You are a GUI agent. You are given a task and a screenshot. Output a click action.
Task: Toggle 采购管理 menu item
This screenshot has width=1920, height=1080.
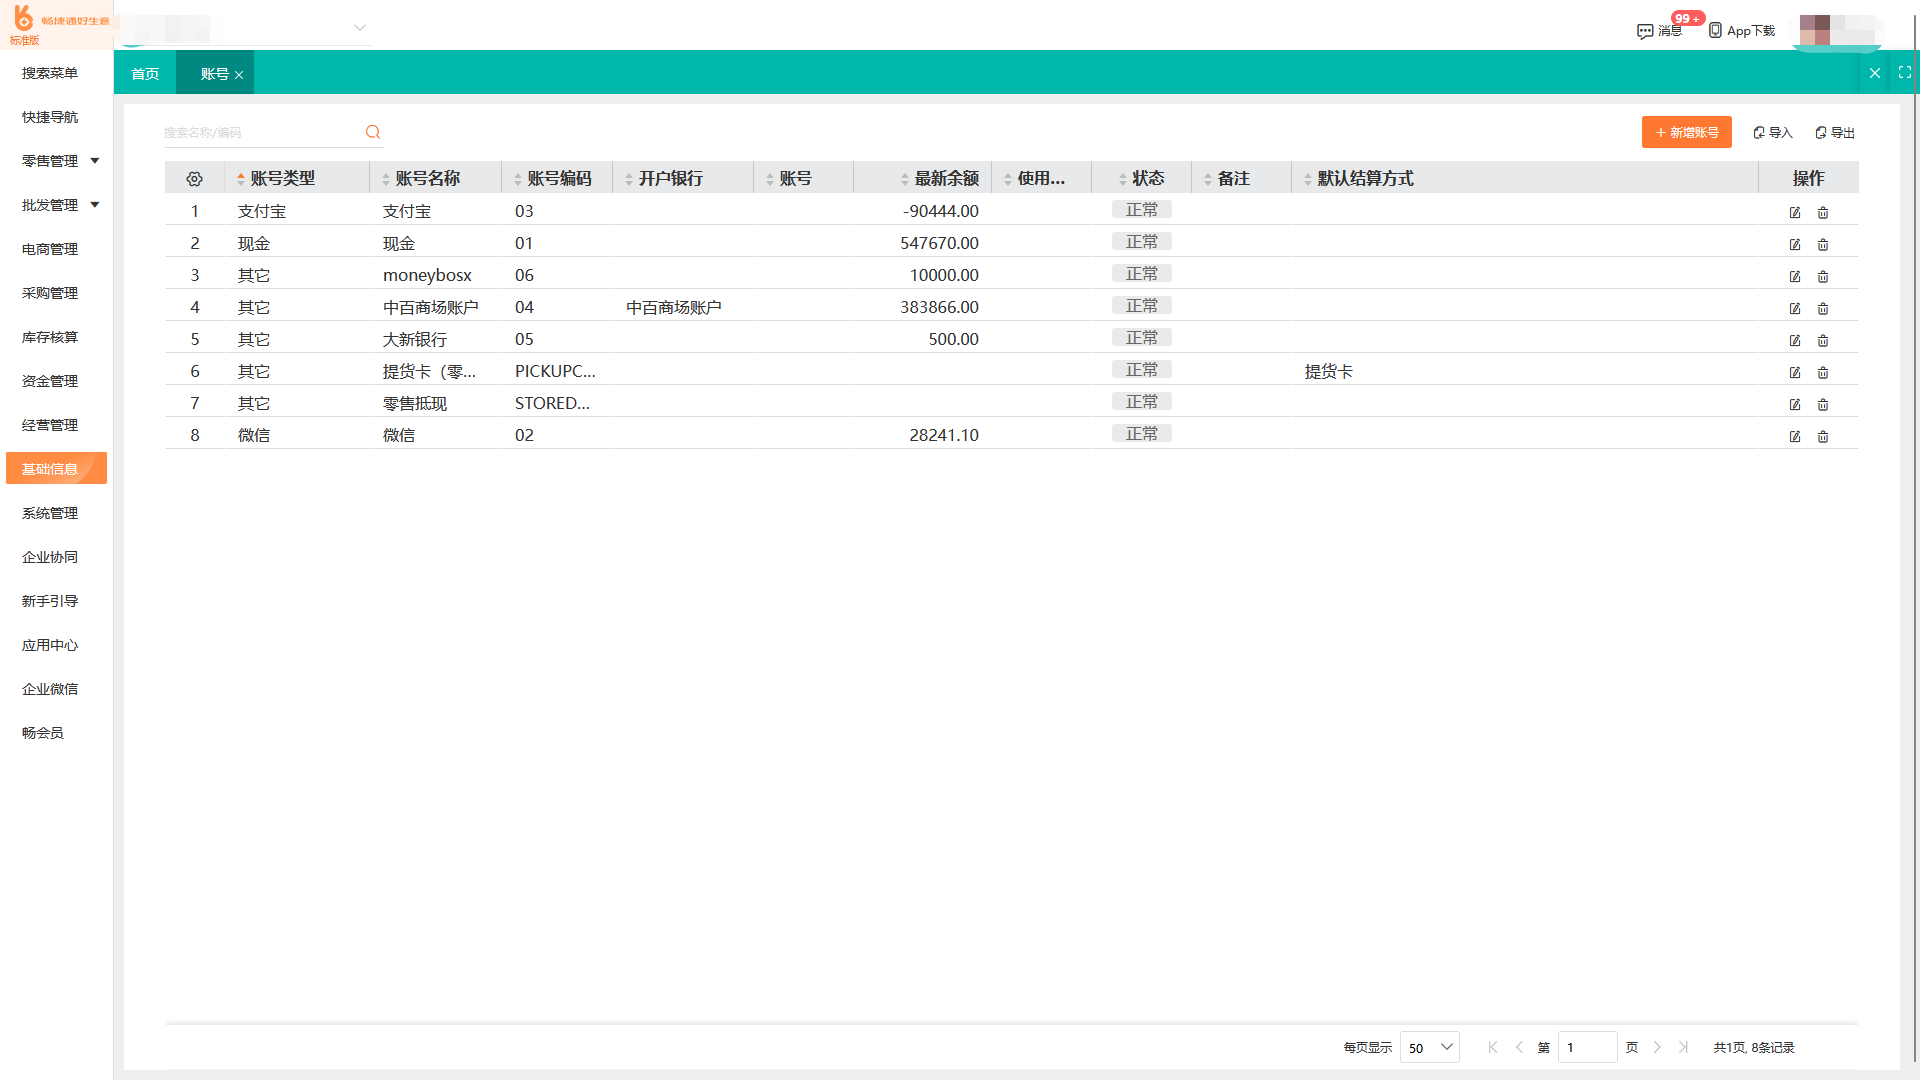point(53,293)
